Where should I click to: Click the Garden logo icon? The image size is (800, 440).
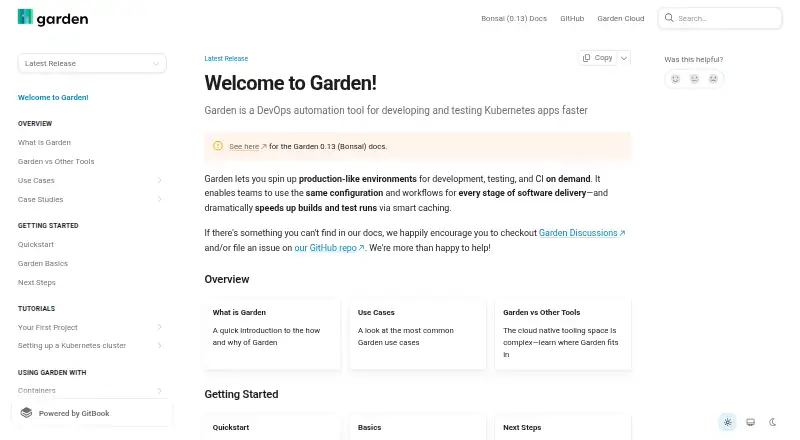(x=25, y=17)
